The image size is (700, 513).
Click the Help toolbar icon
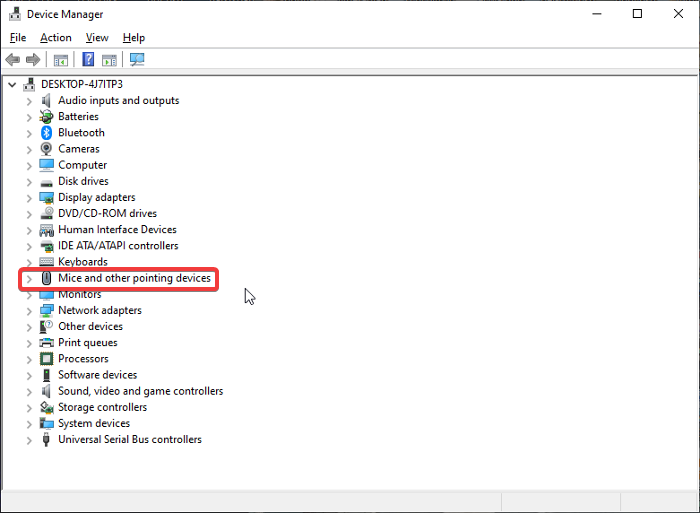[x=88, y=60]
